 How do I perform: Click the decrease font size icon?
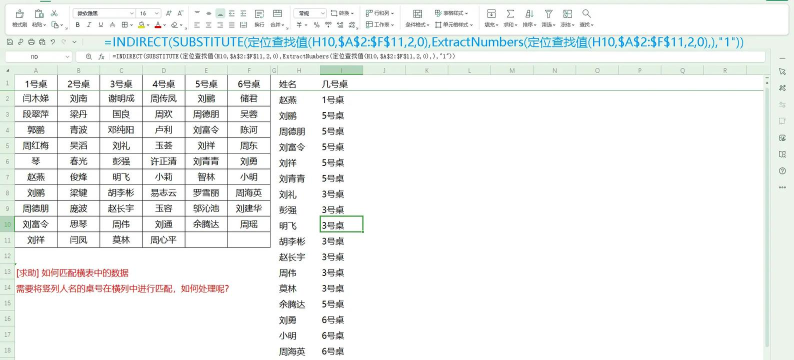[x=181, y=13]
